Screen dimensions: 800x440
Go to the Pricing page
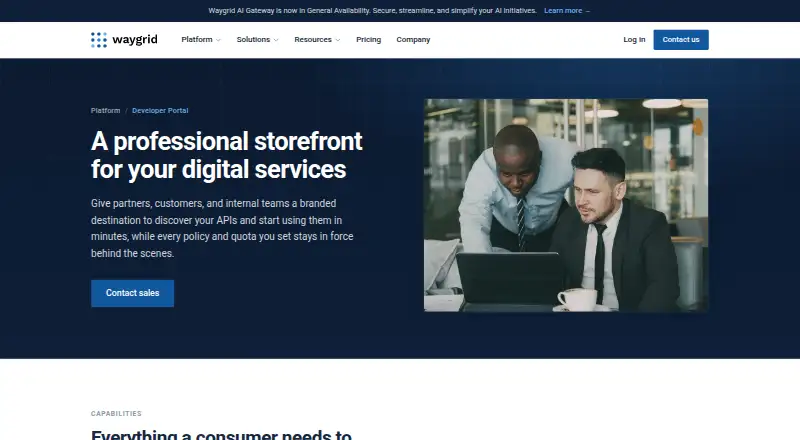(x=368, y=40)
